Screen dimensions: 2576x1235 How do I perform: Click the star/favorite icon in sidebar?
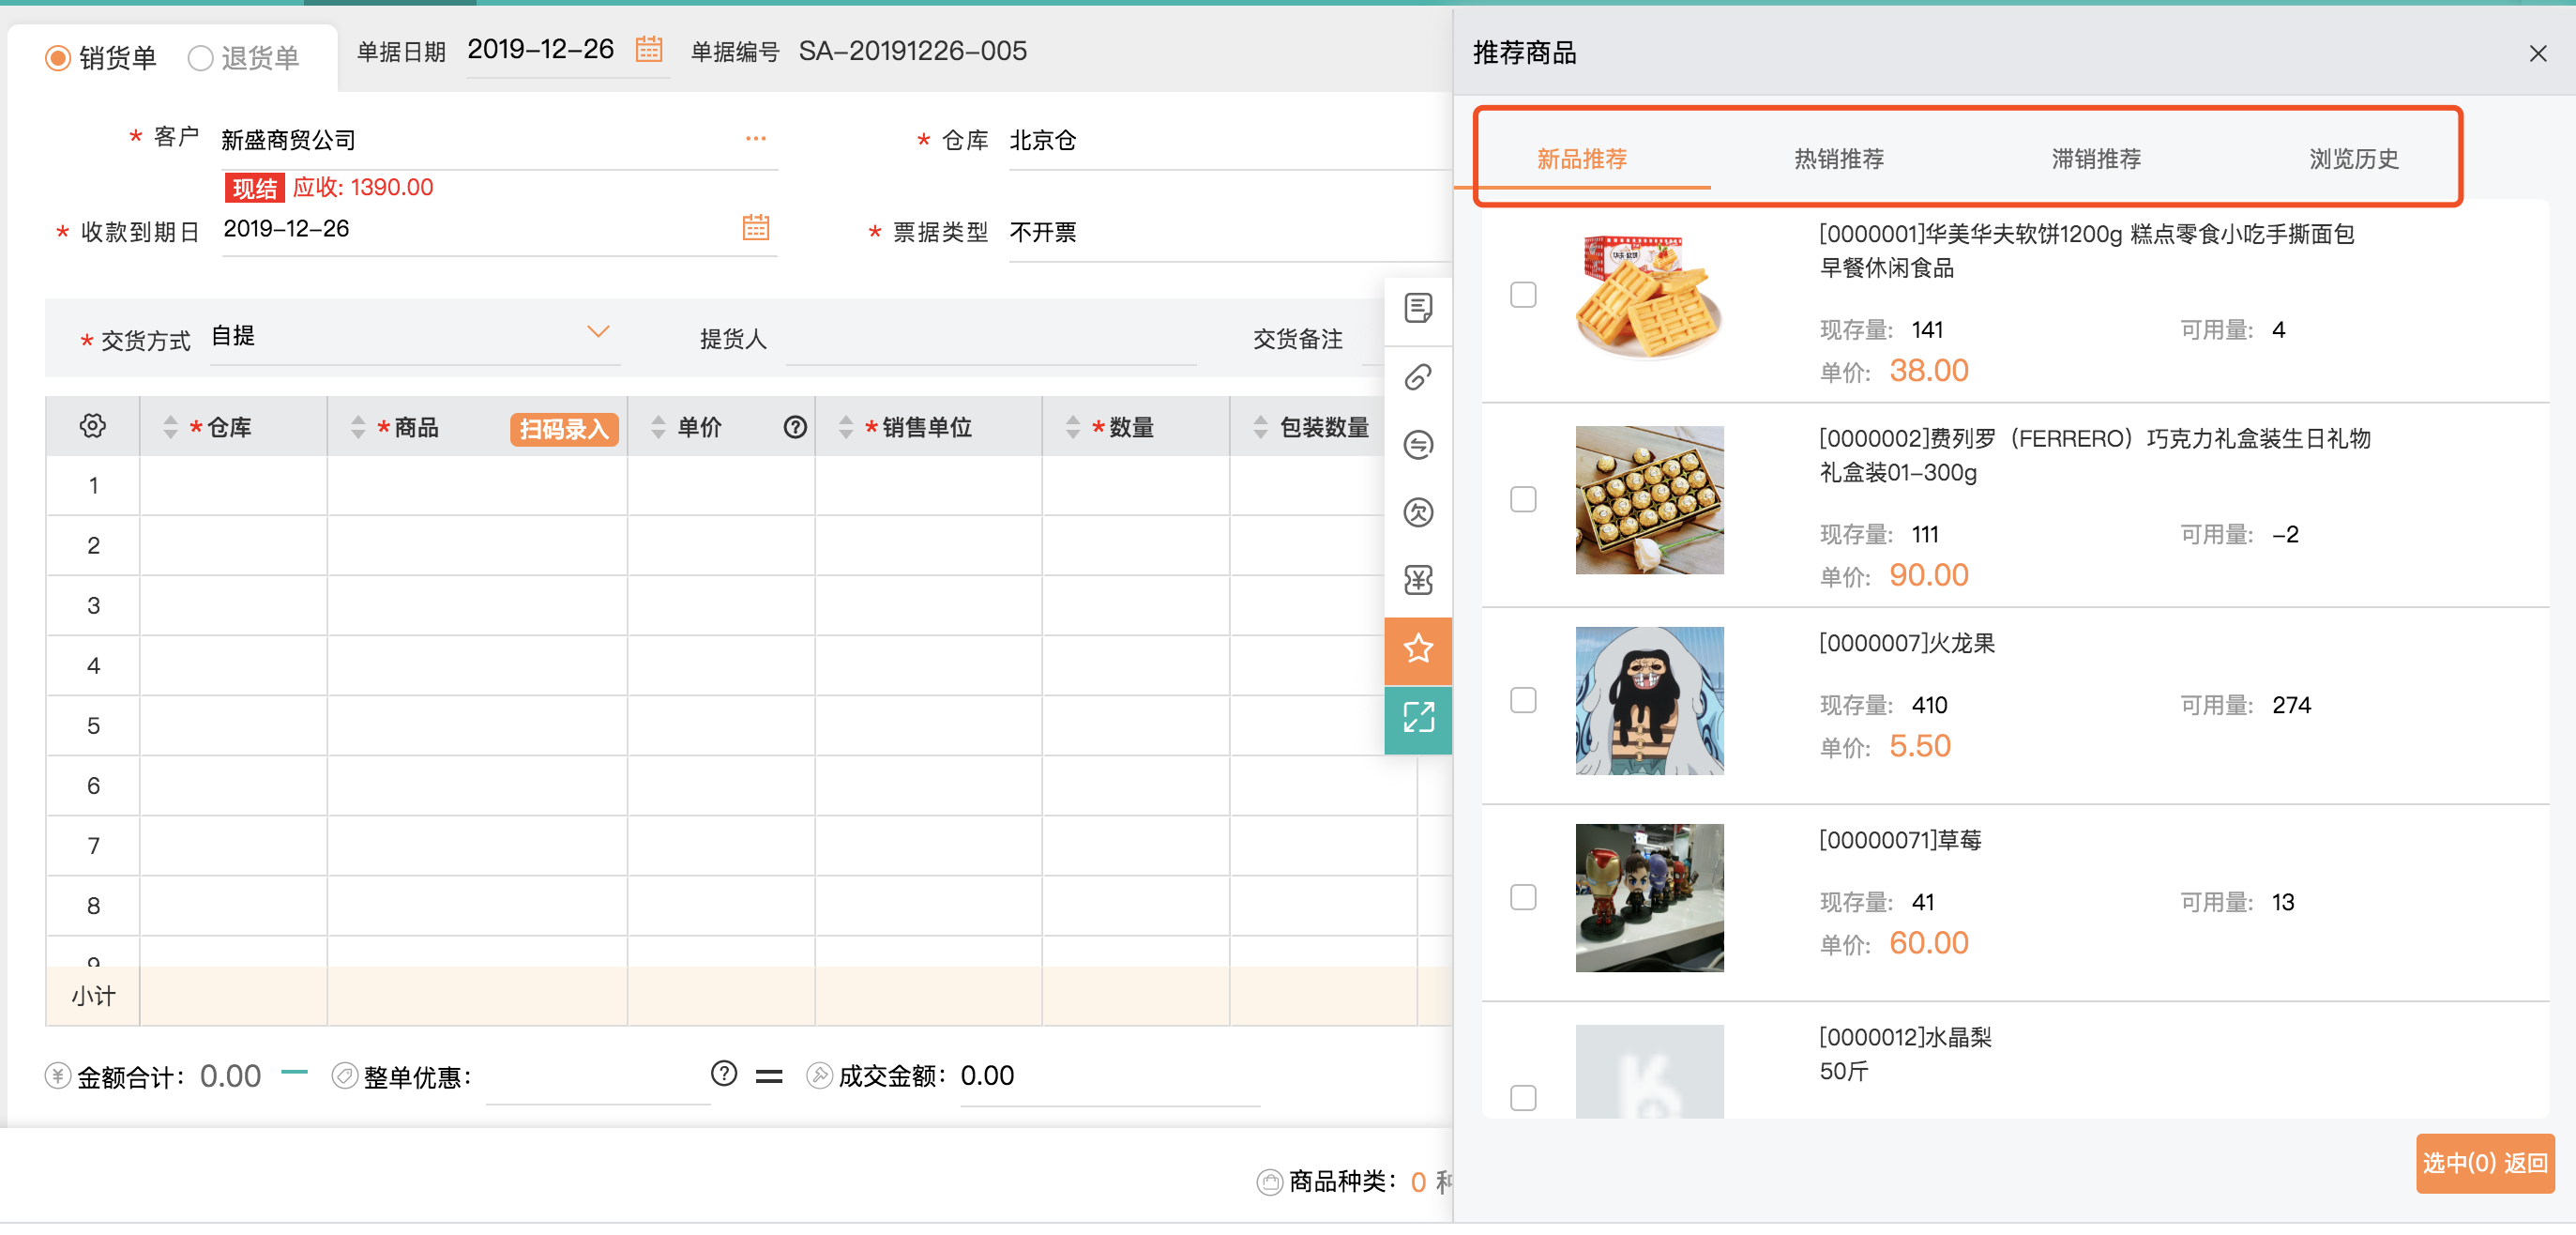click(1417, 648)
